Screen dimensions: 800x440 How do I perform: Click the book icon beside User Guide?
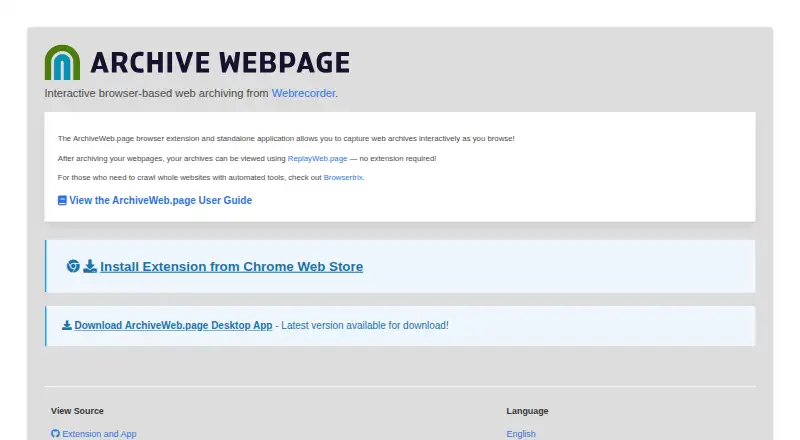[62, 201]
